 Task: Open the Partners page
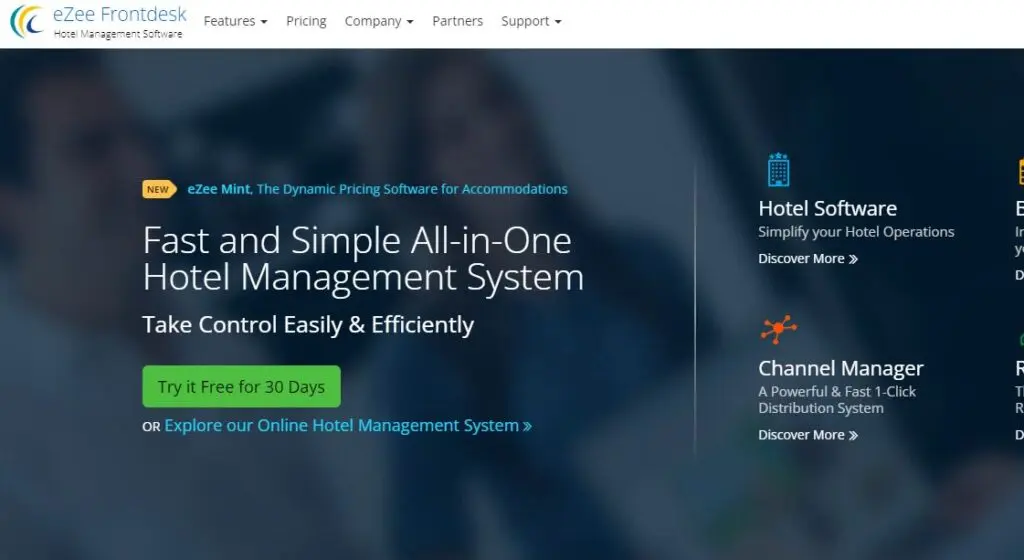point(457,21)
